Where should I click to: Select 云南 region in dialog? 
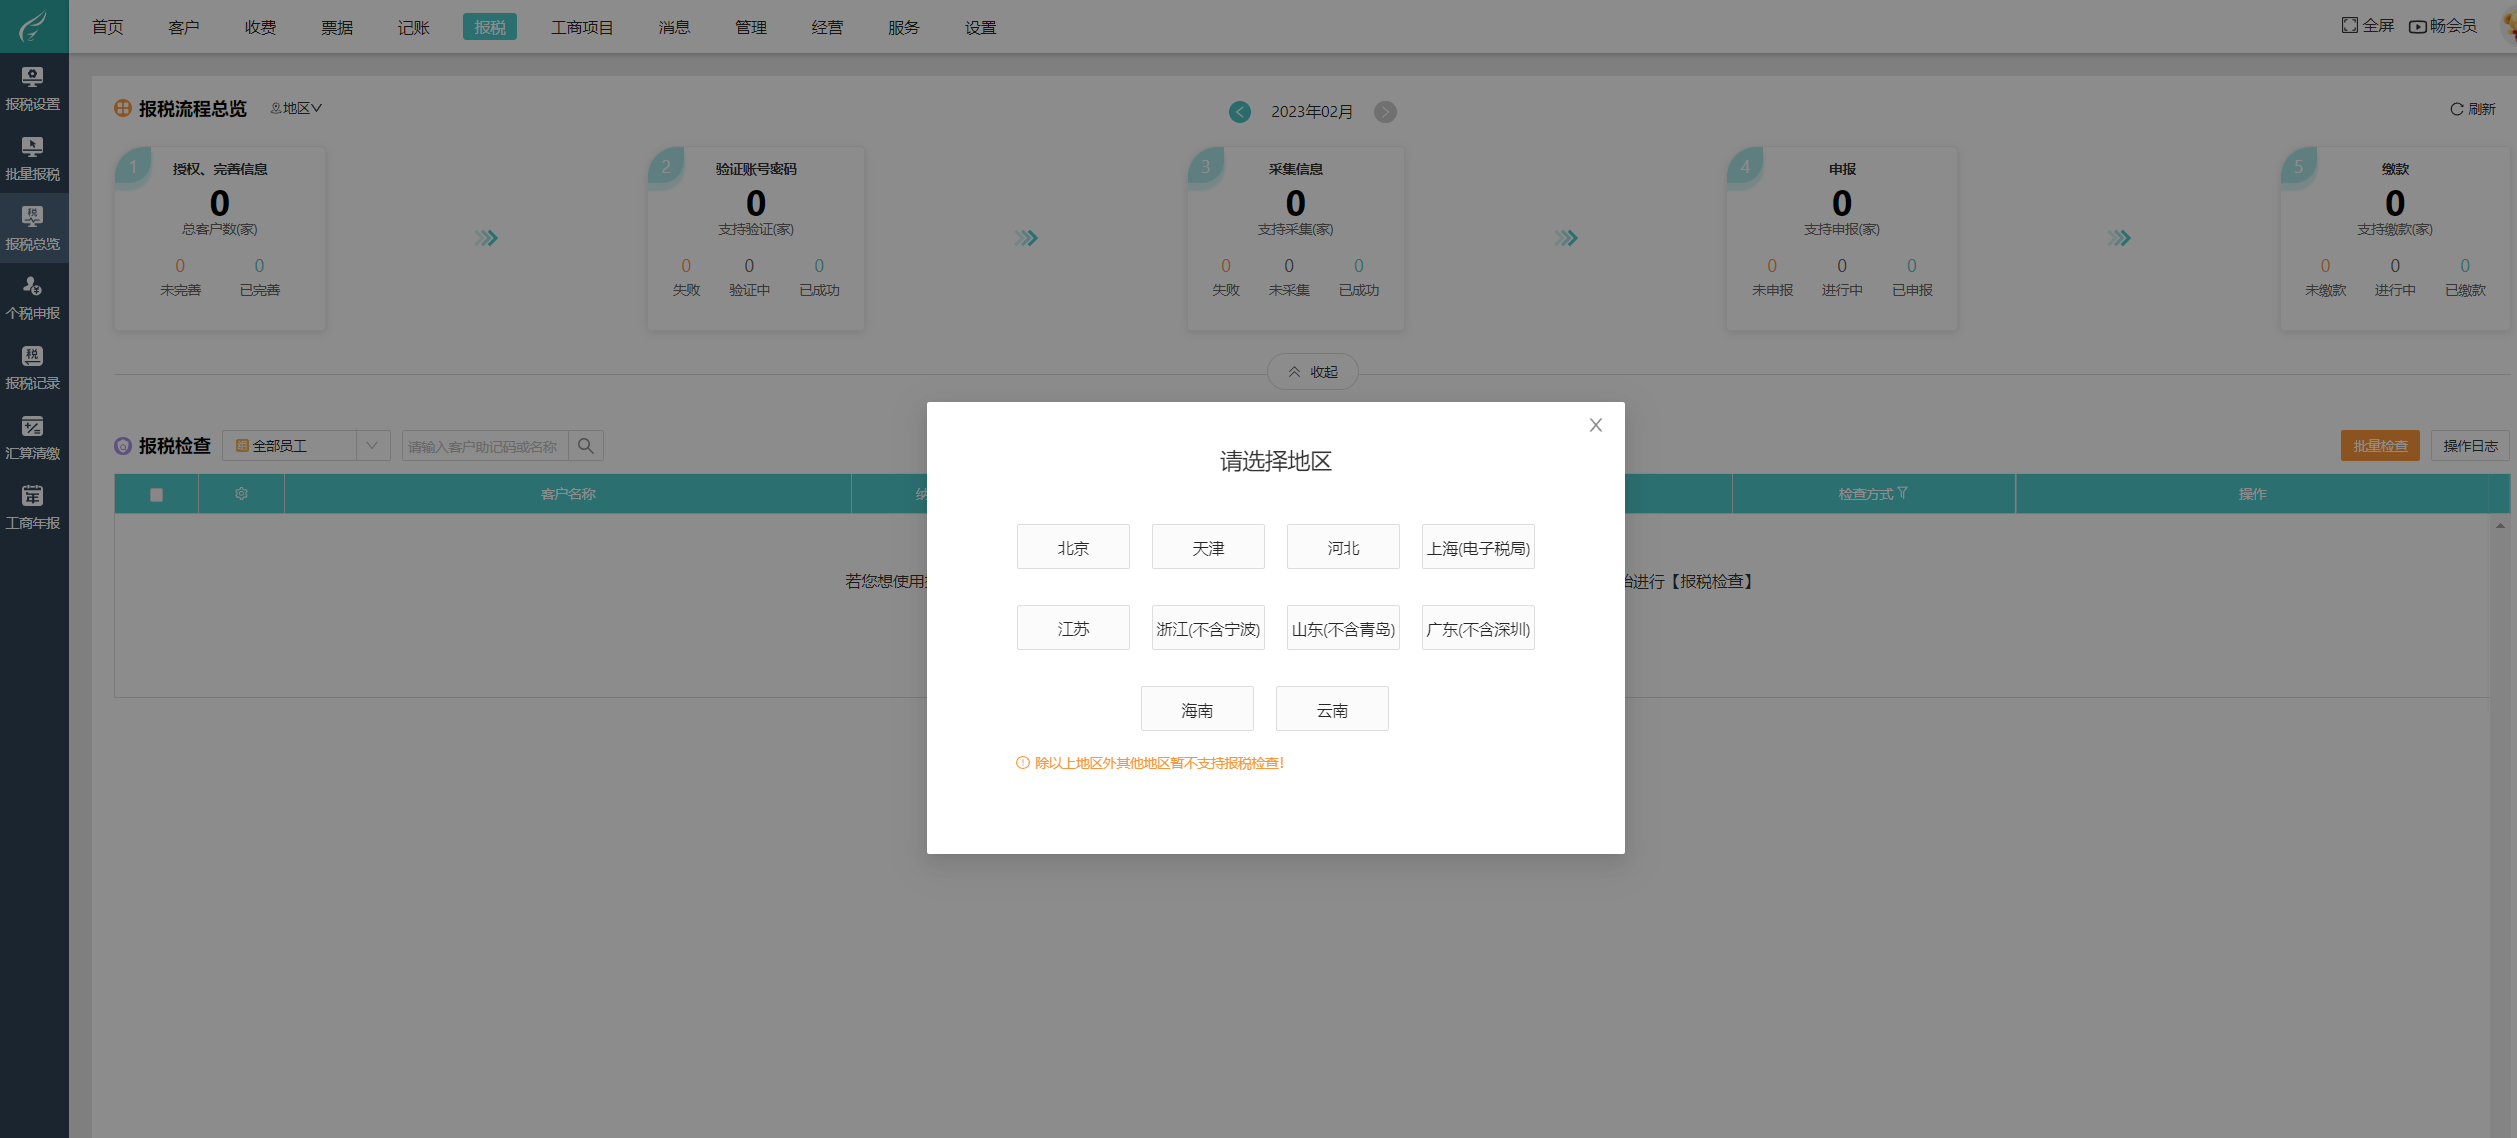[1332, 709]
